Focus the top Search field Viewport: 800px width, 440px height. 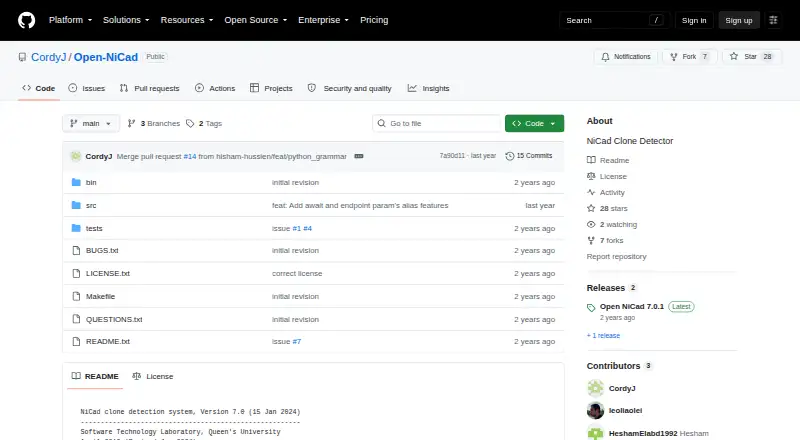(x=614, y=20)
